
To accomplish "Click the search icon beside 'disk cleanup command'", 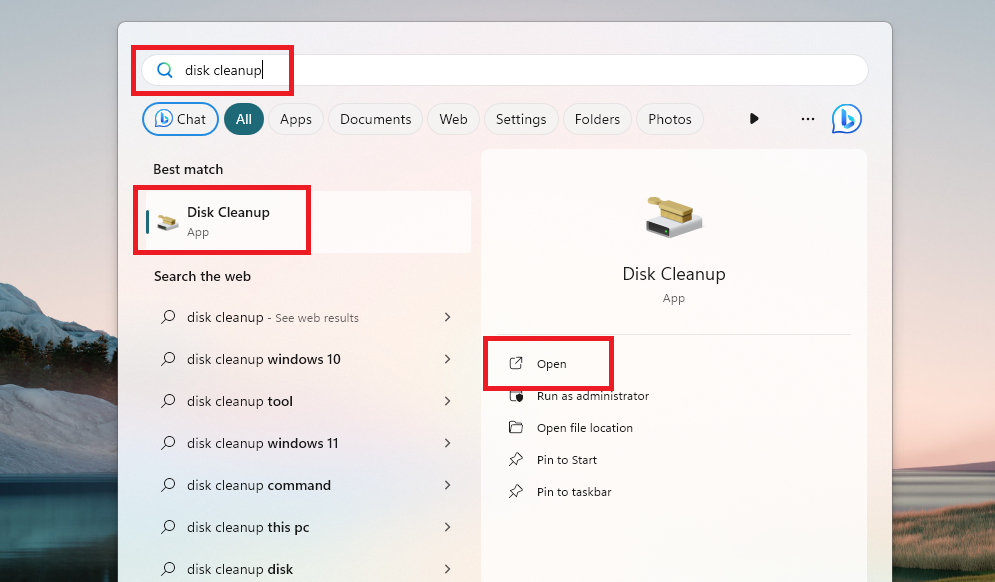I will (168, 485).
